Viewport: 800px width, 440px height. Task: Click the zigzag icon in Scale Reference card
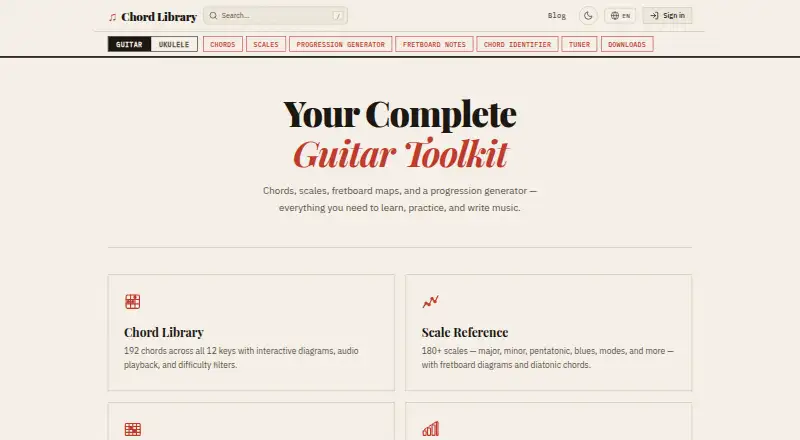(431, 302)
